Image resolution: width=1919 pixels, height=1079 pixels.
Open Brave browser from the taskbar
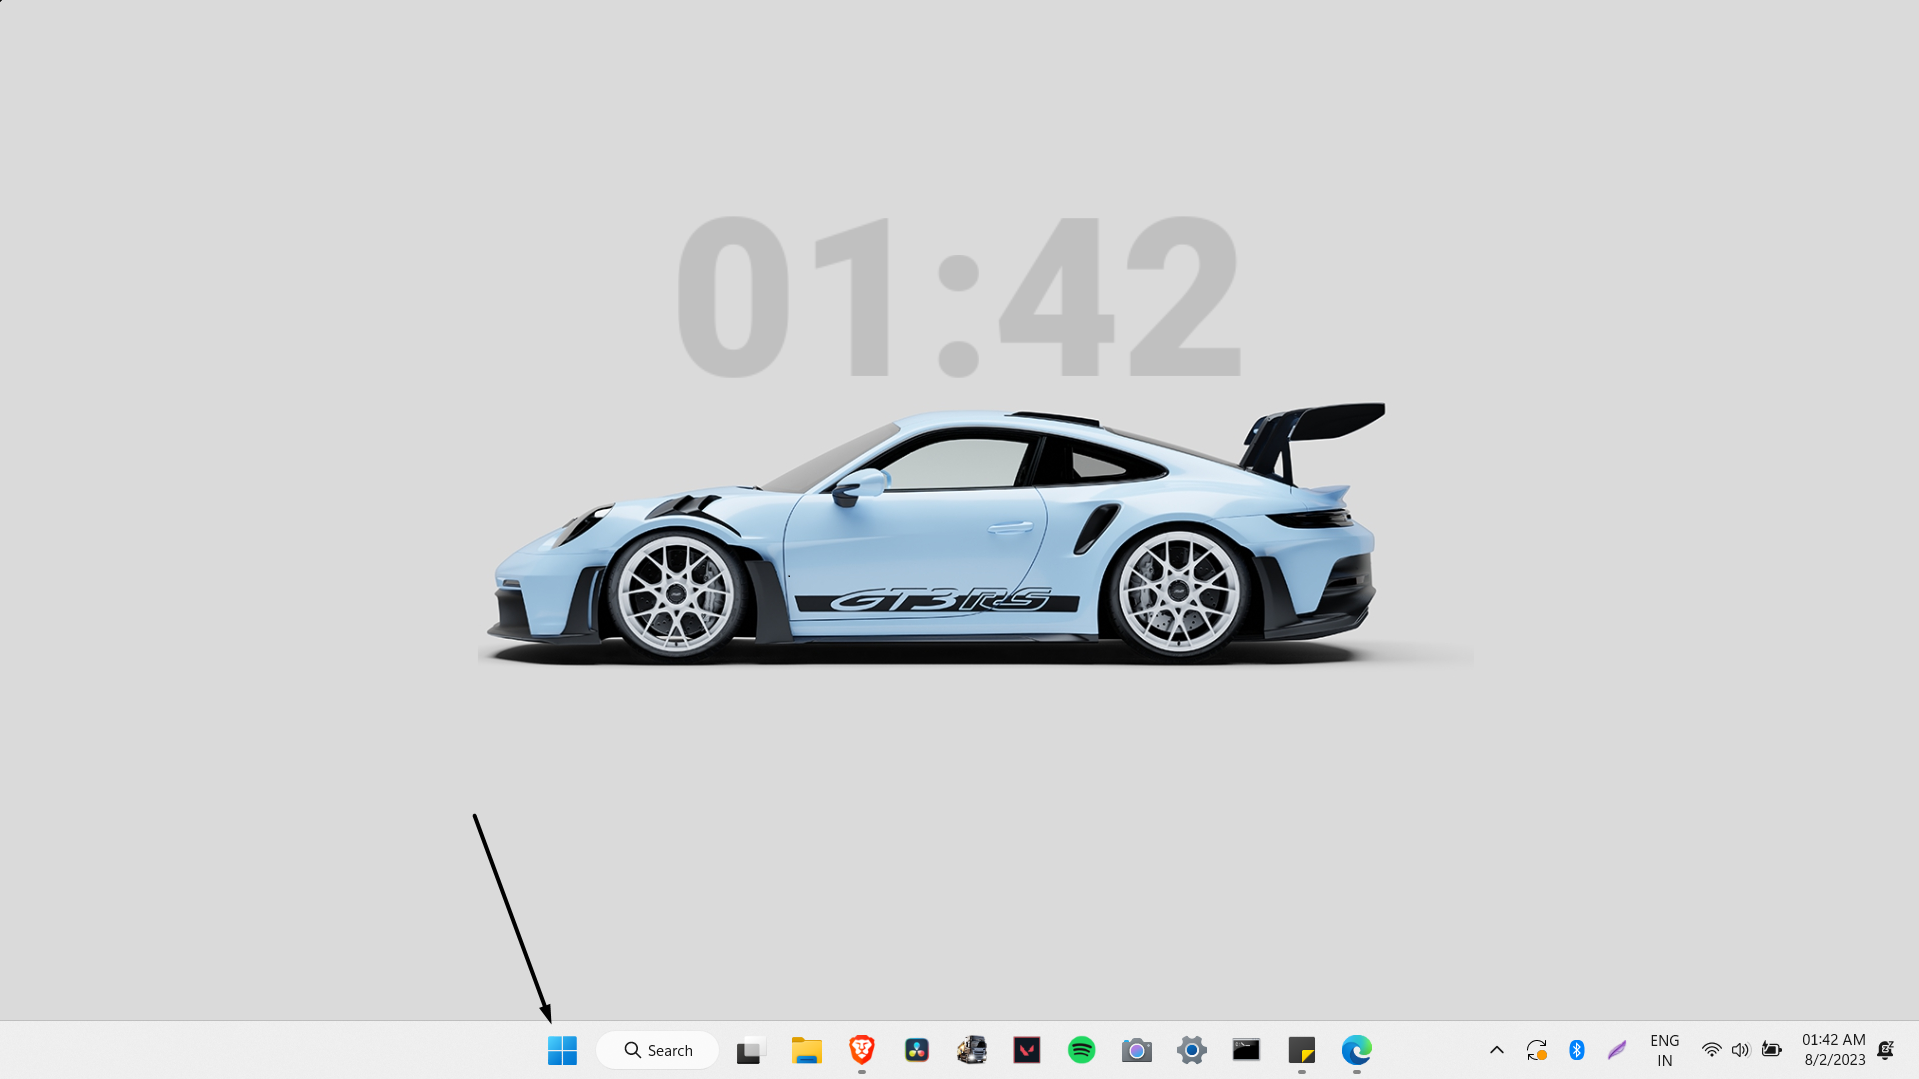[862, 1050]
